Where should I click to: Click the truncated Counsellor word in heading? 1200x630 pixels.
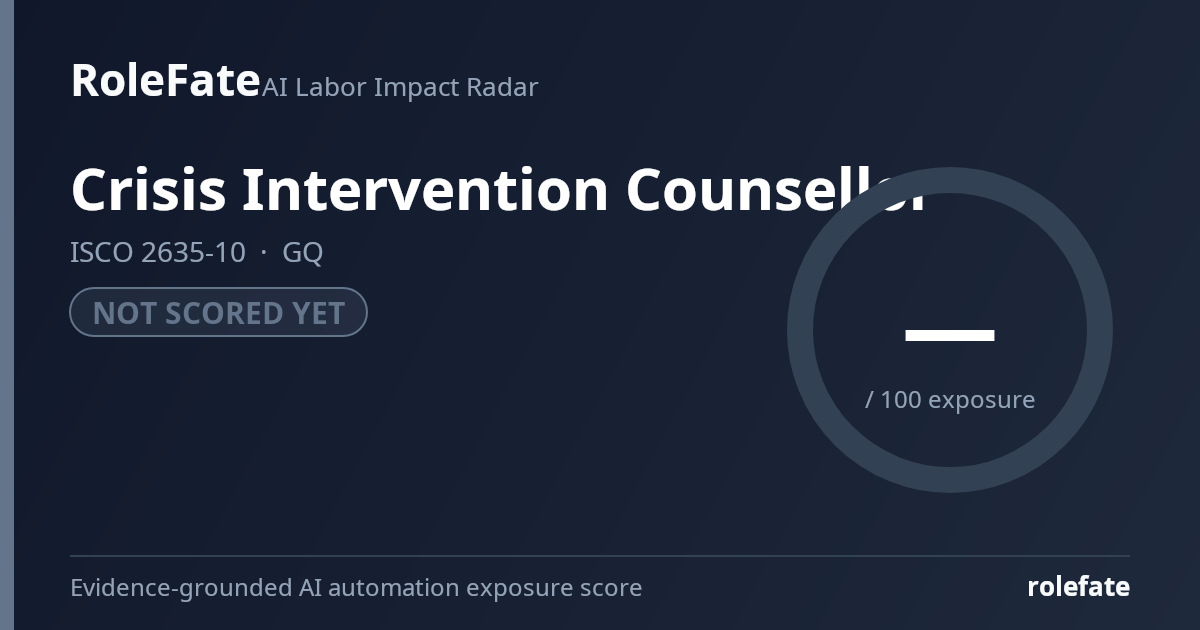click(777, 190)
